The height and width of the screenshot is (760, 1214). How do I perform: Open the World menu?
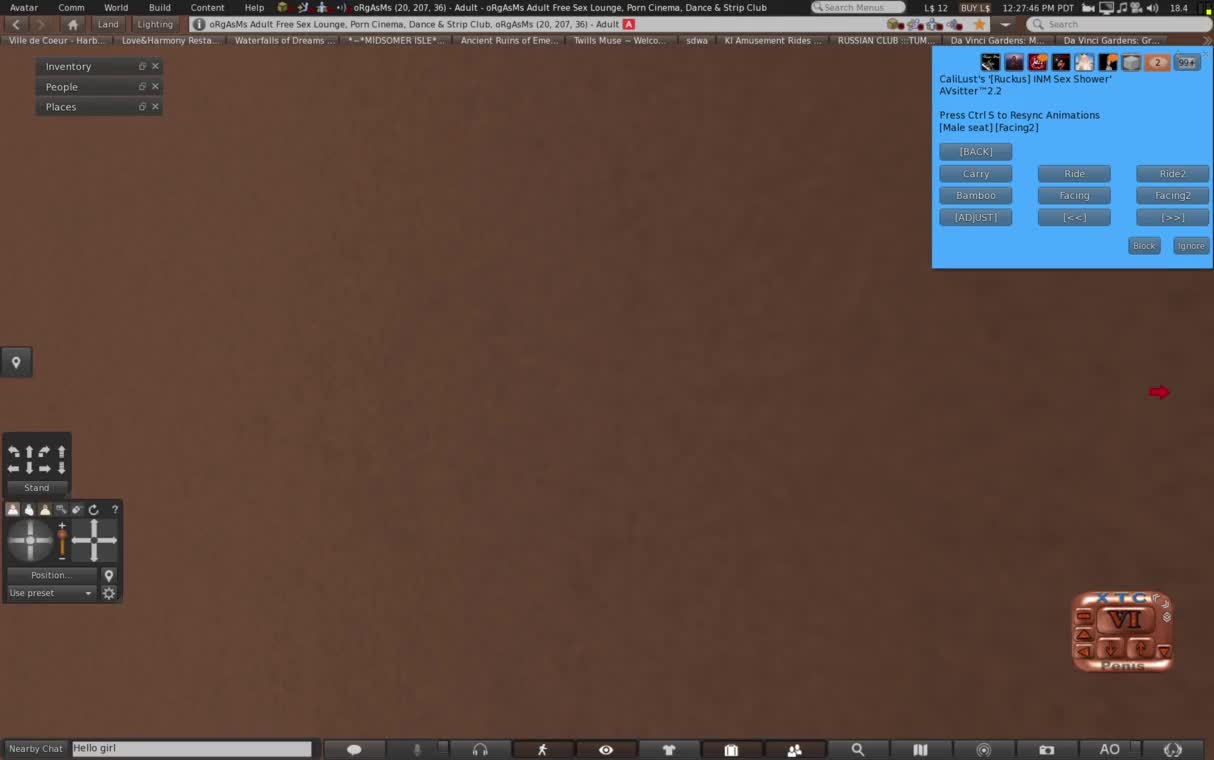point(116,7)
